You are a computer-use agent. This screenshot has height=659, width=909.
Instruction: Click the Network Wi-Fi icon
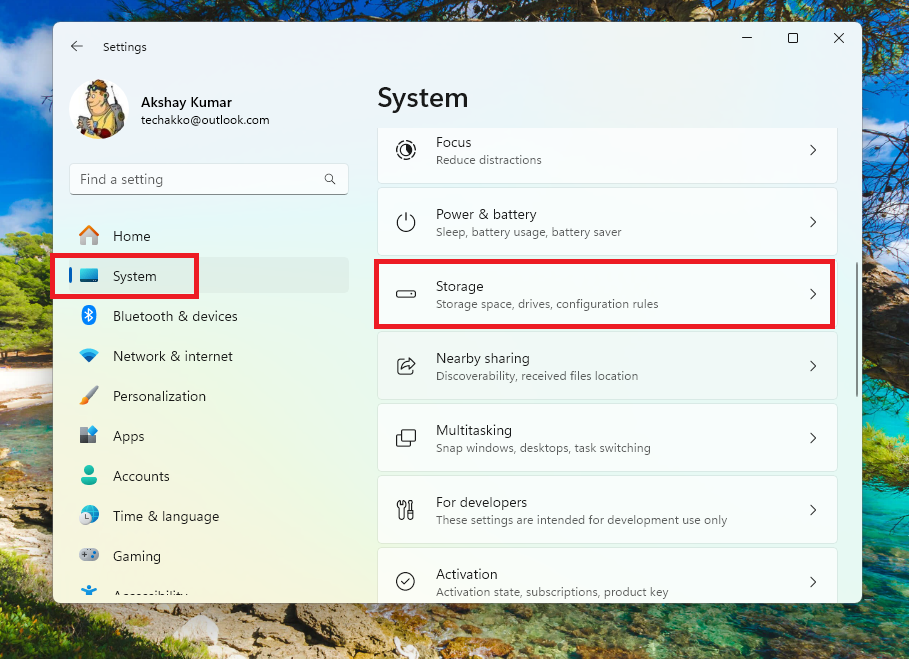click(x=89, y=355)
